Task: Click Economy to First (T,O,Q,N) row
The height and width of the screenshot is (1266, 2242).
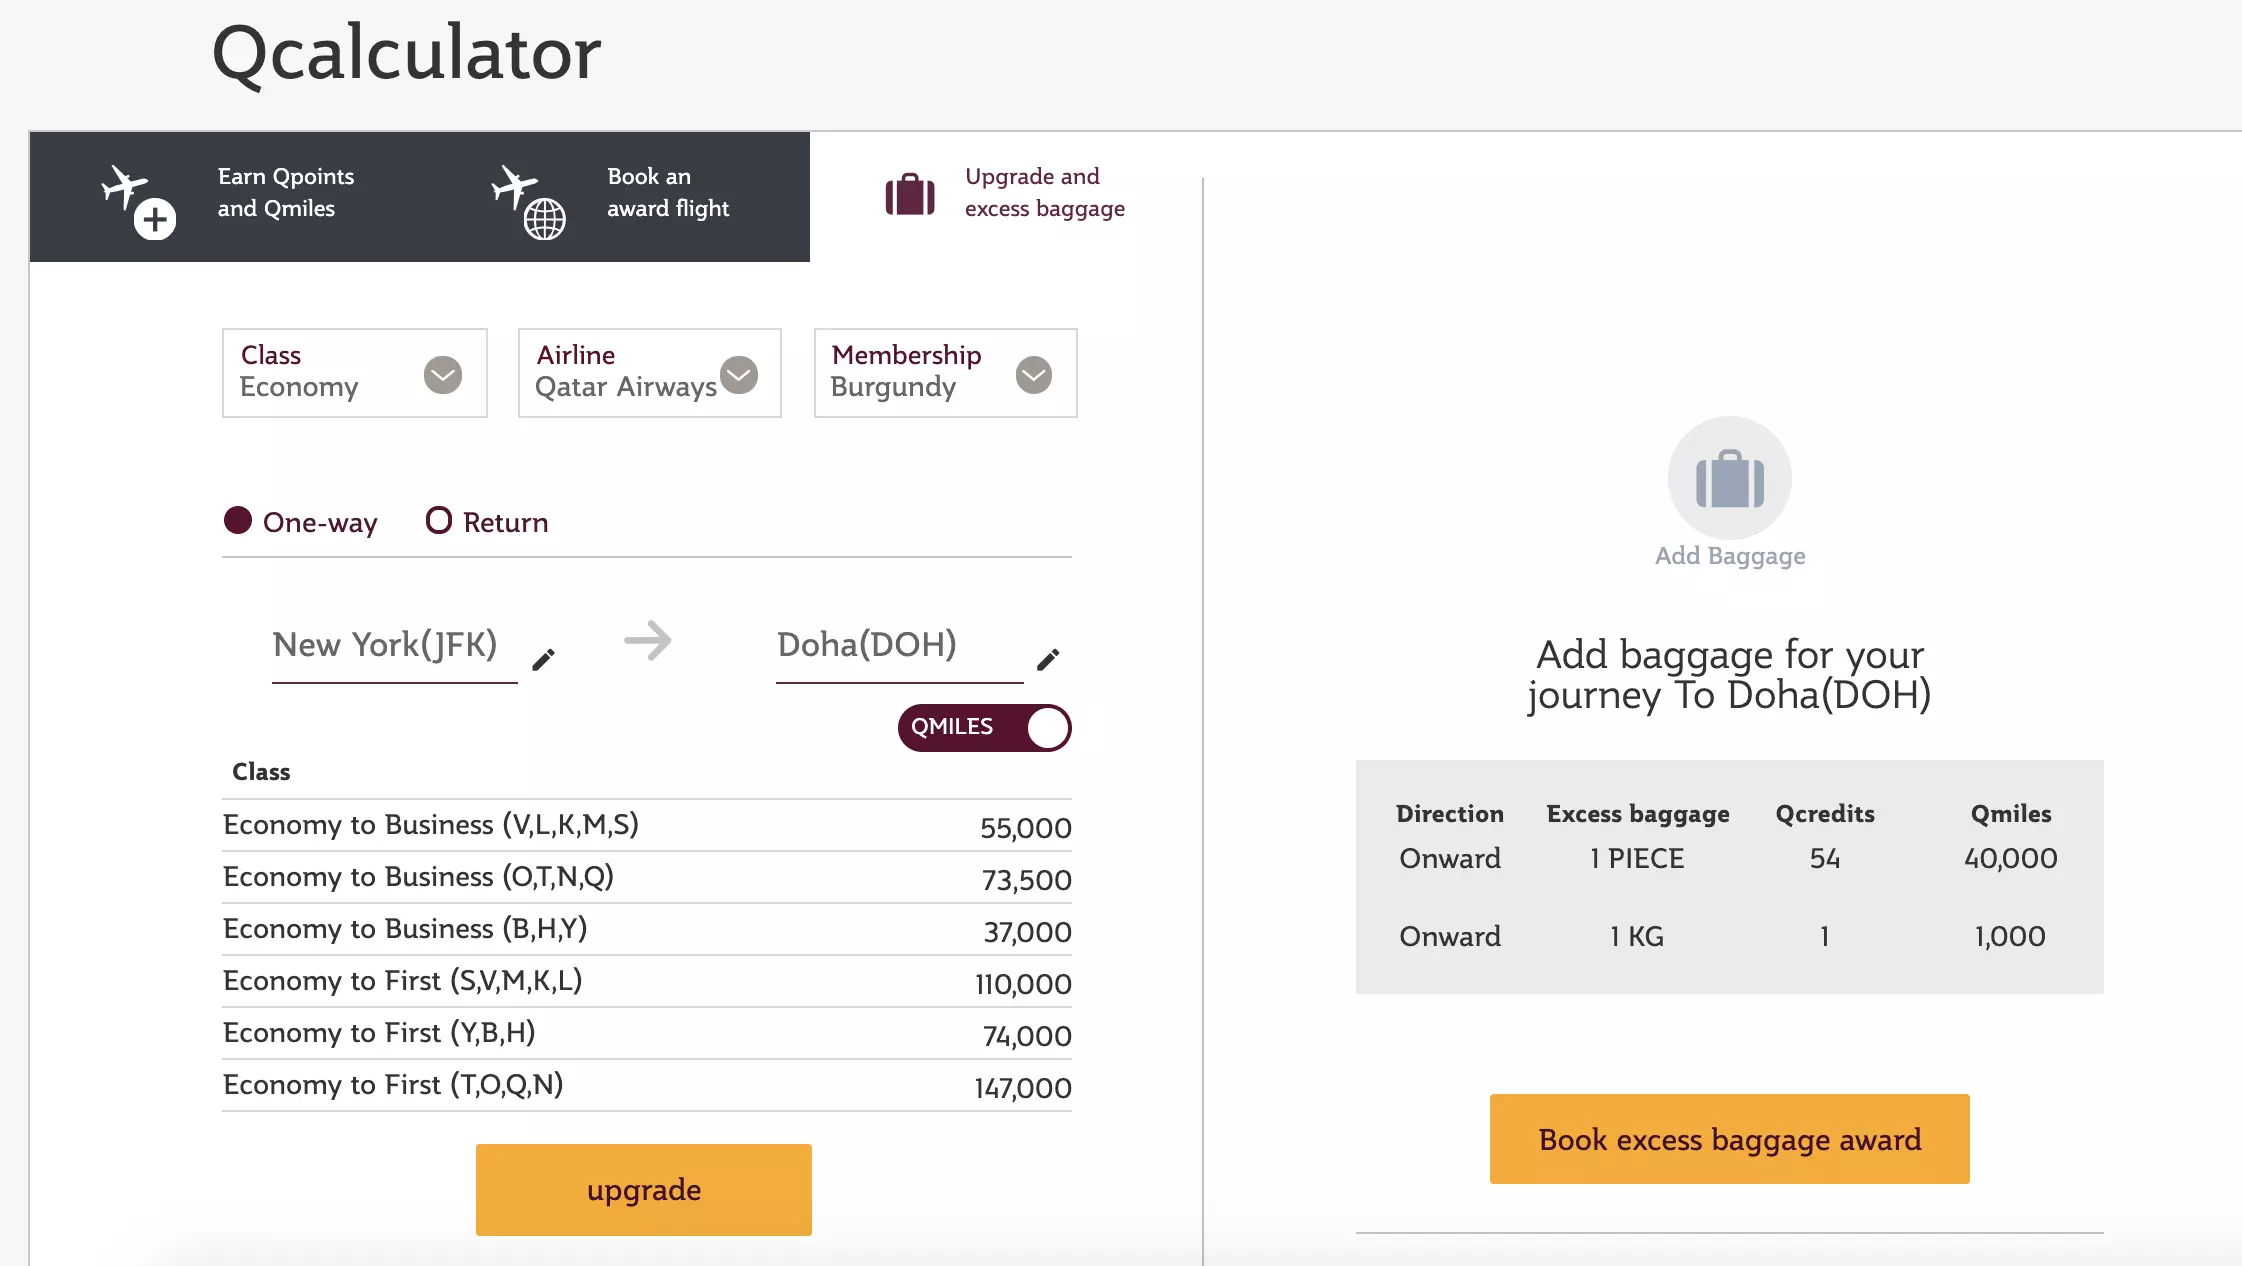Action: pos(647,1087)
